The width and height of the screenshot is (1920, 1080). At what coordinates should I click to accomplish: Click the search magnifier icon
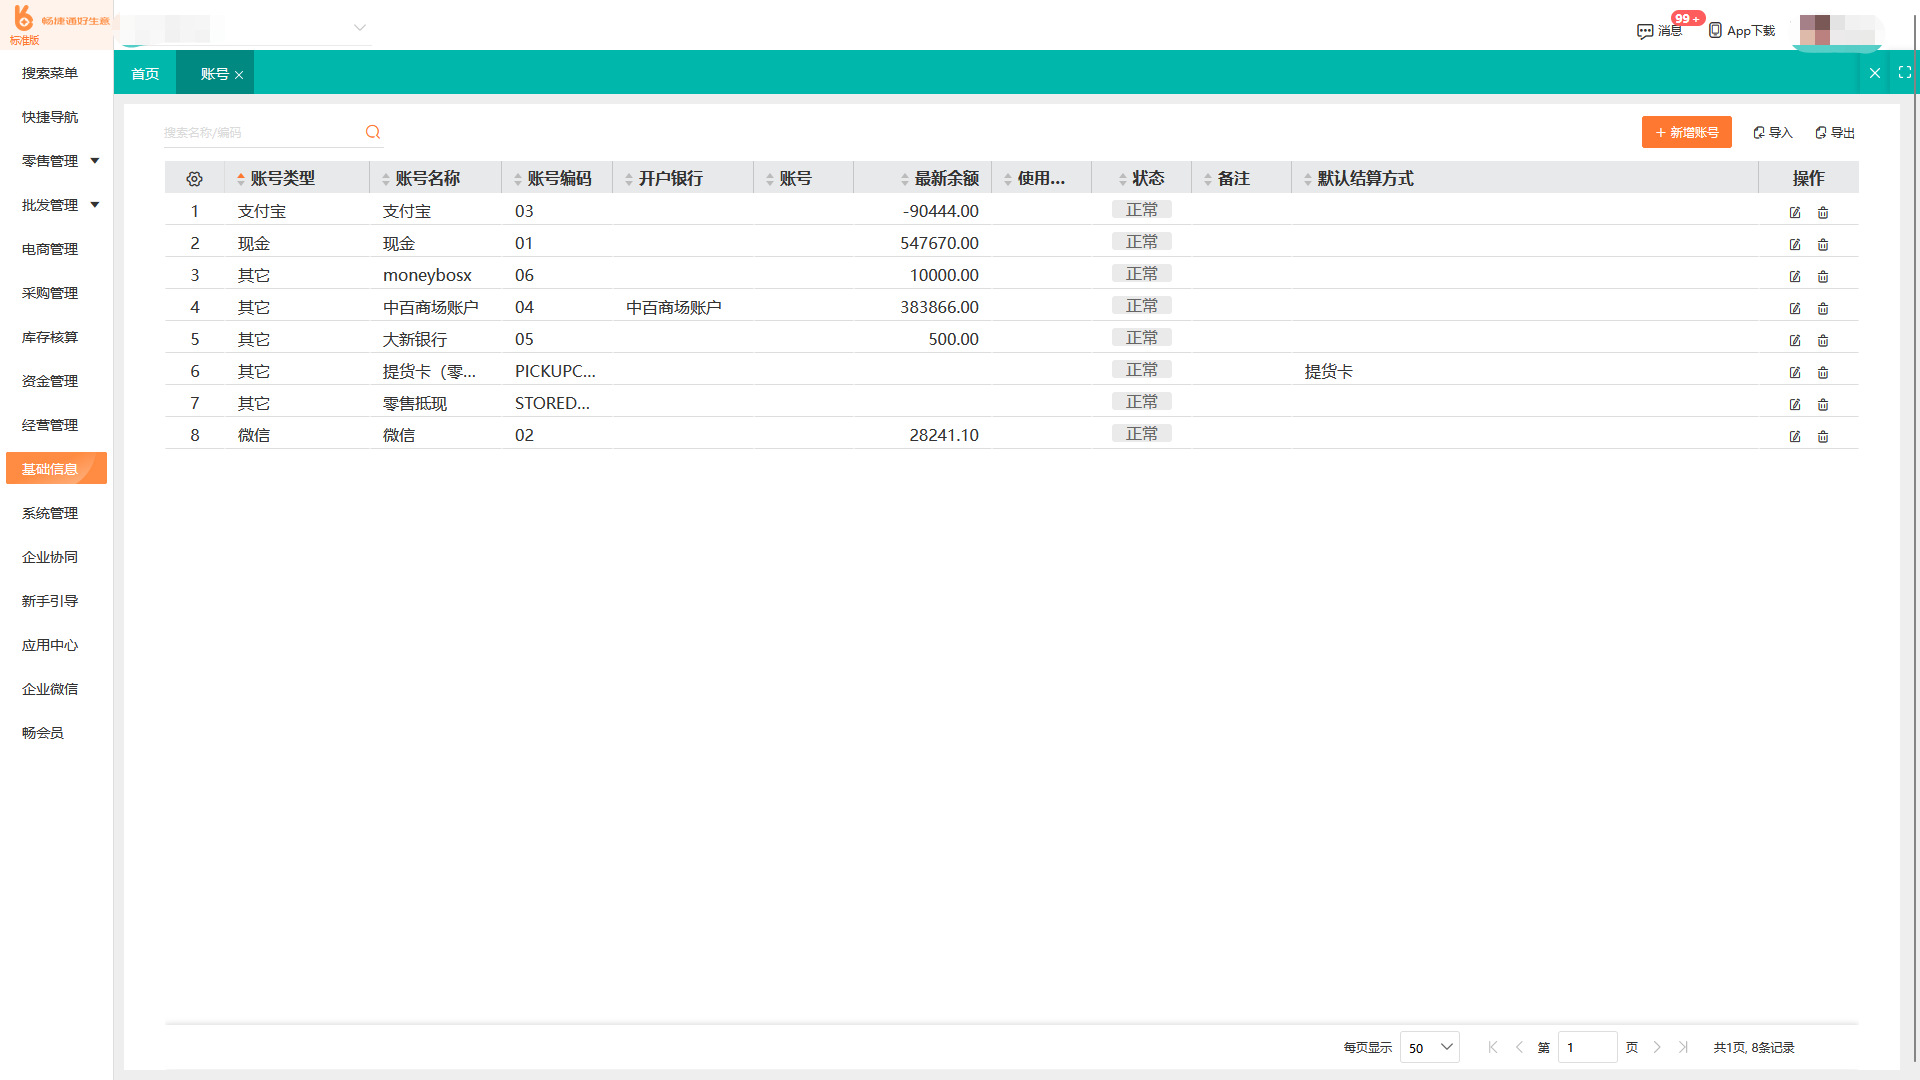pyautogui.click(x=373, y=131)
